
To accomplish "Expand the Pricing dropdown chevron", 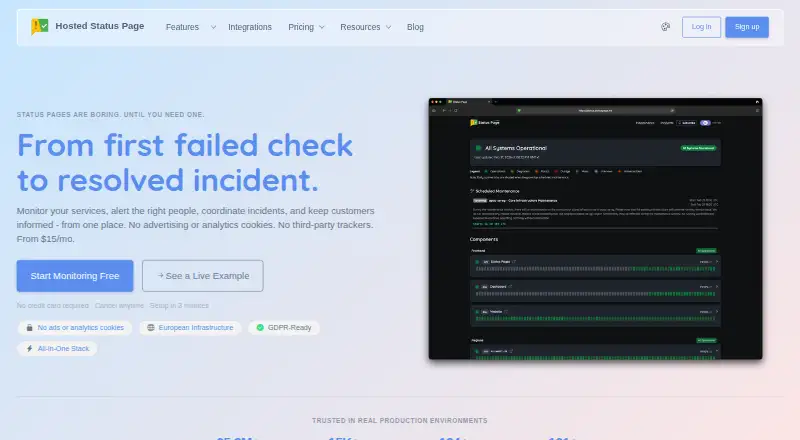I will (x=321, y=27).
